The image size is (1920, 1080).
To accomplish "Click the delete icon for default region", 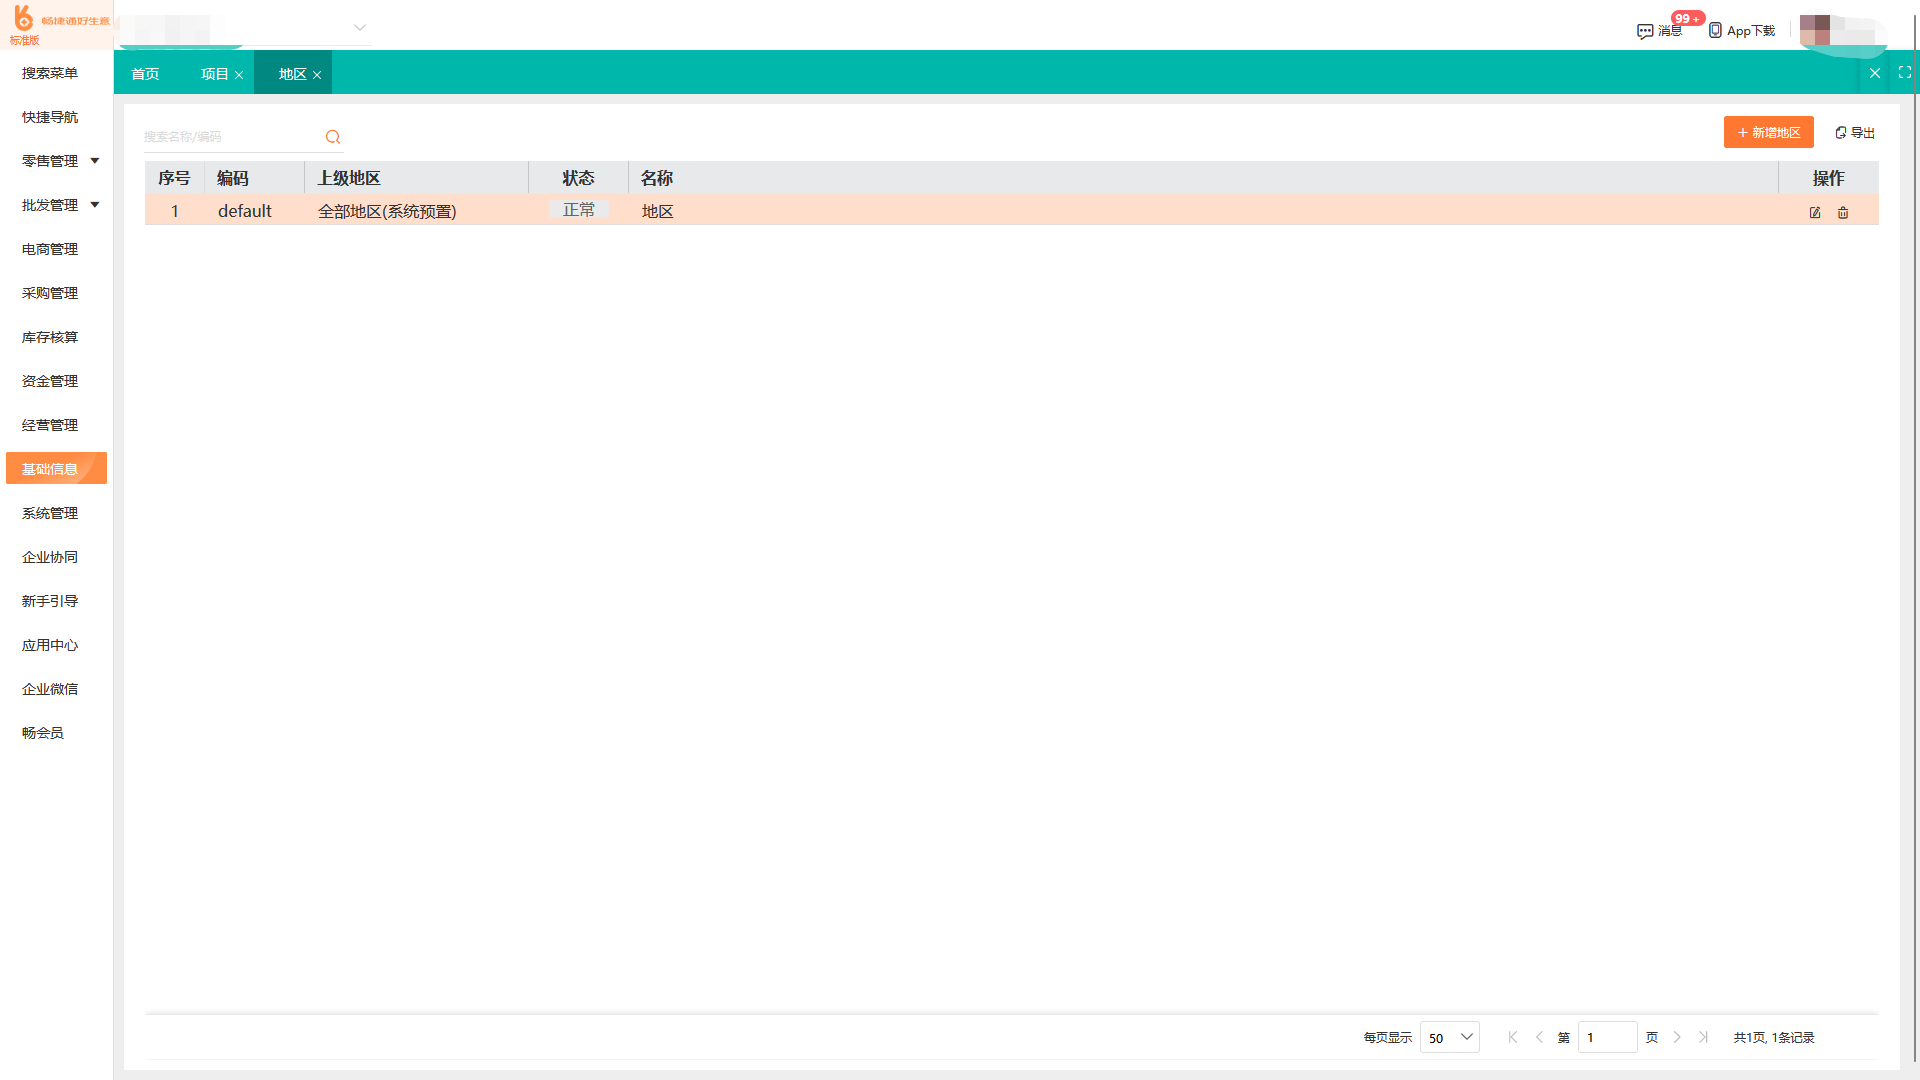I will pos(1844,212).
